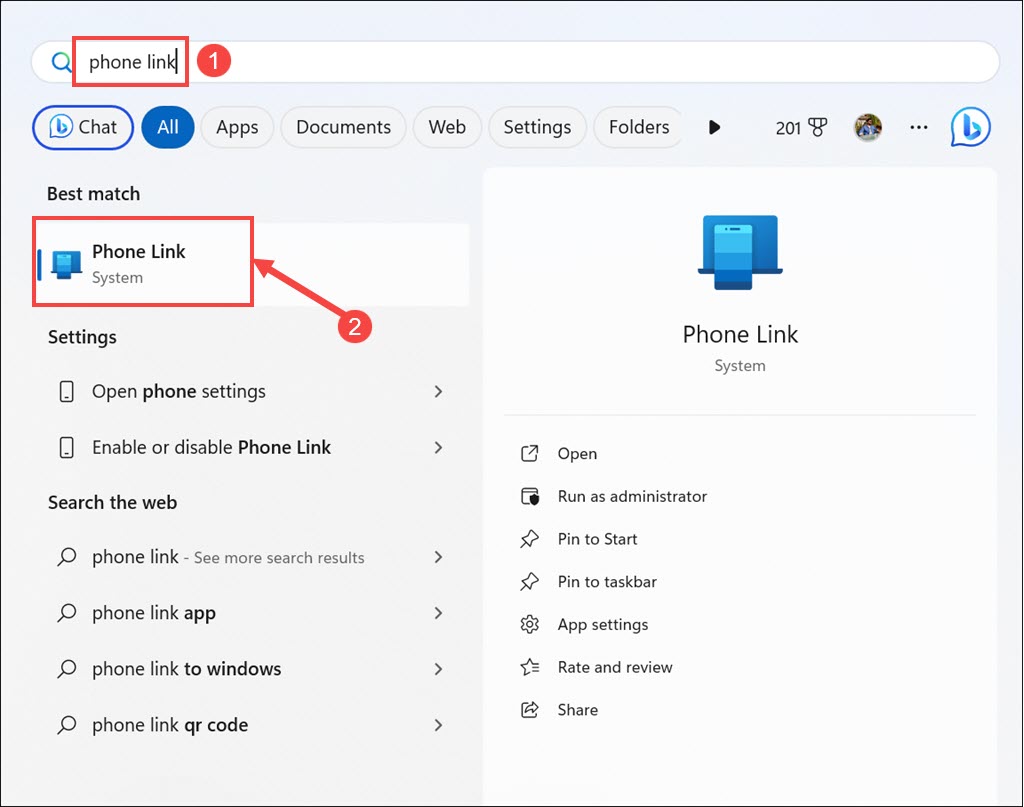Search the web for 'phone link to windows'
Image resolution: width=1024 pixels, height=807 pixels.
251,669
